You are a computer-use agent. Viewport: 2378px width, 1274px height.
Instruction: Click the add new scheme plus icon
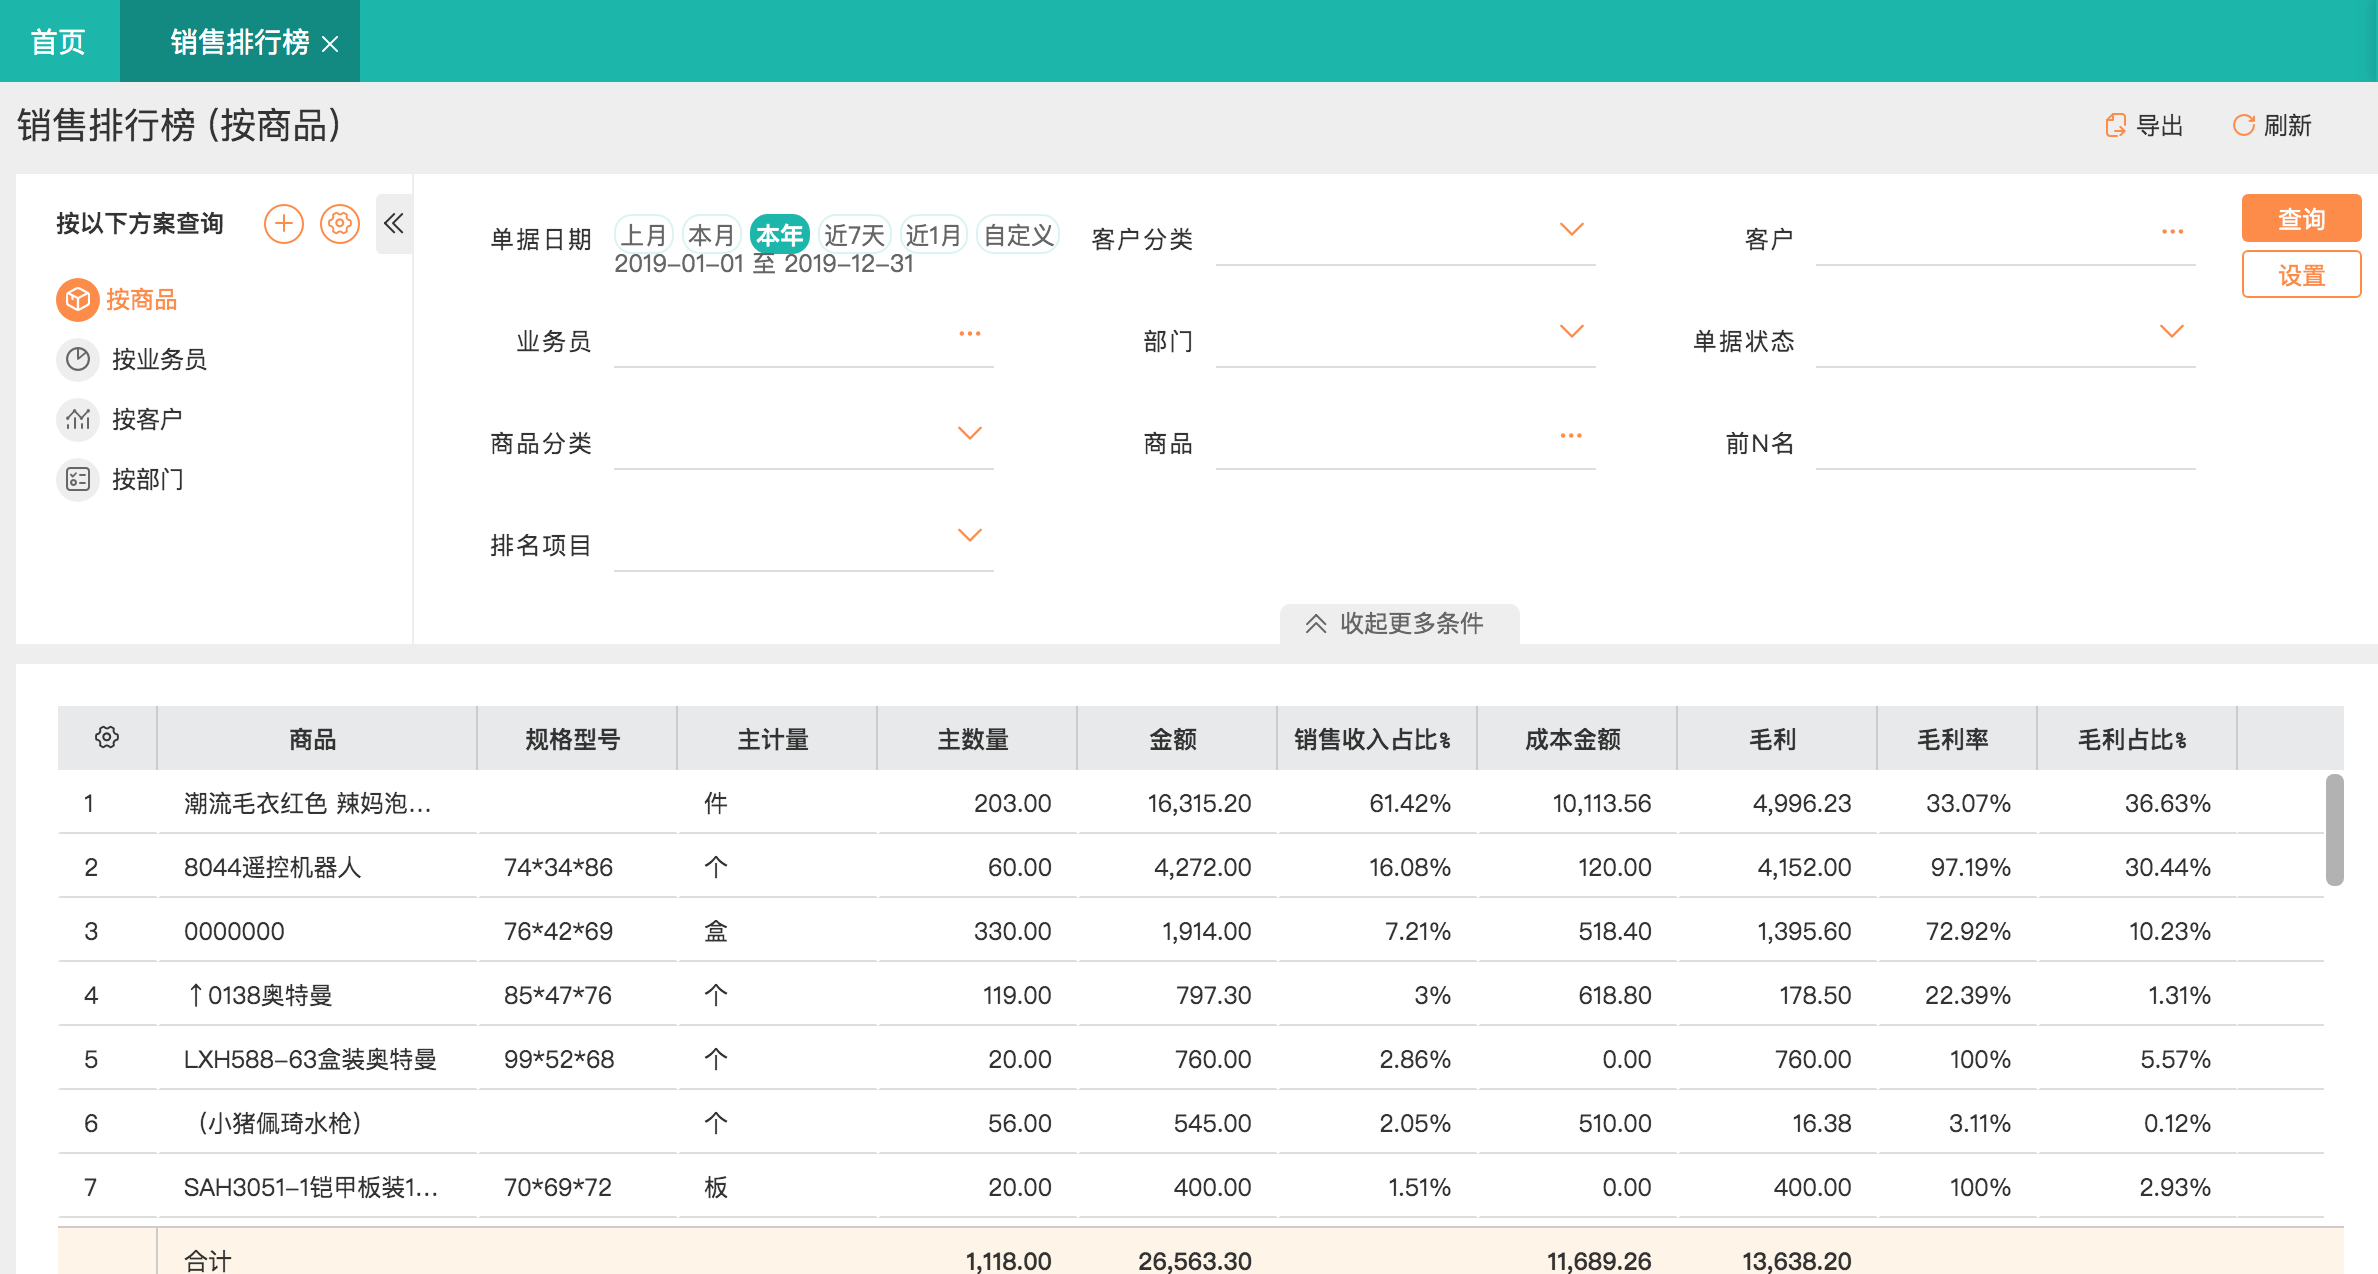285,222
